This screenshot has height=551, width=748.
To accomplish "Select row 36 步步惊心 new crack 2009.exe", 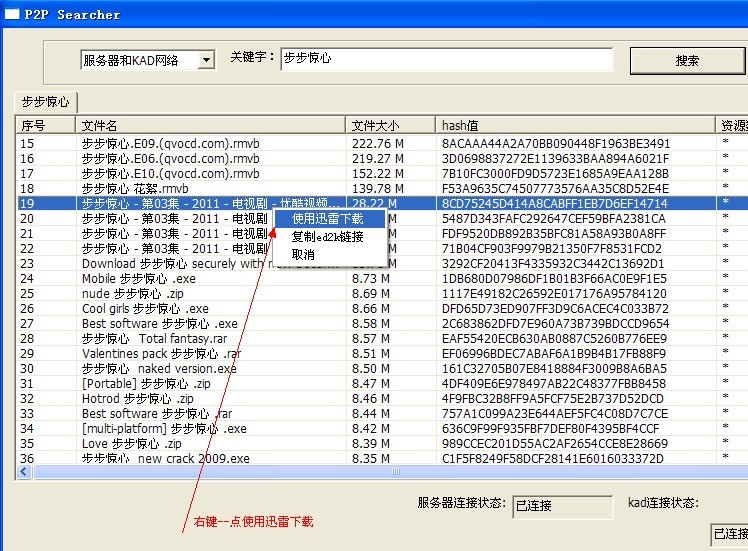I will [166, 459].
